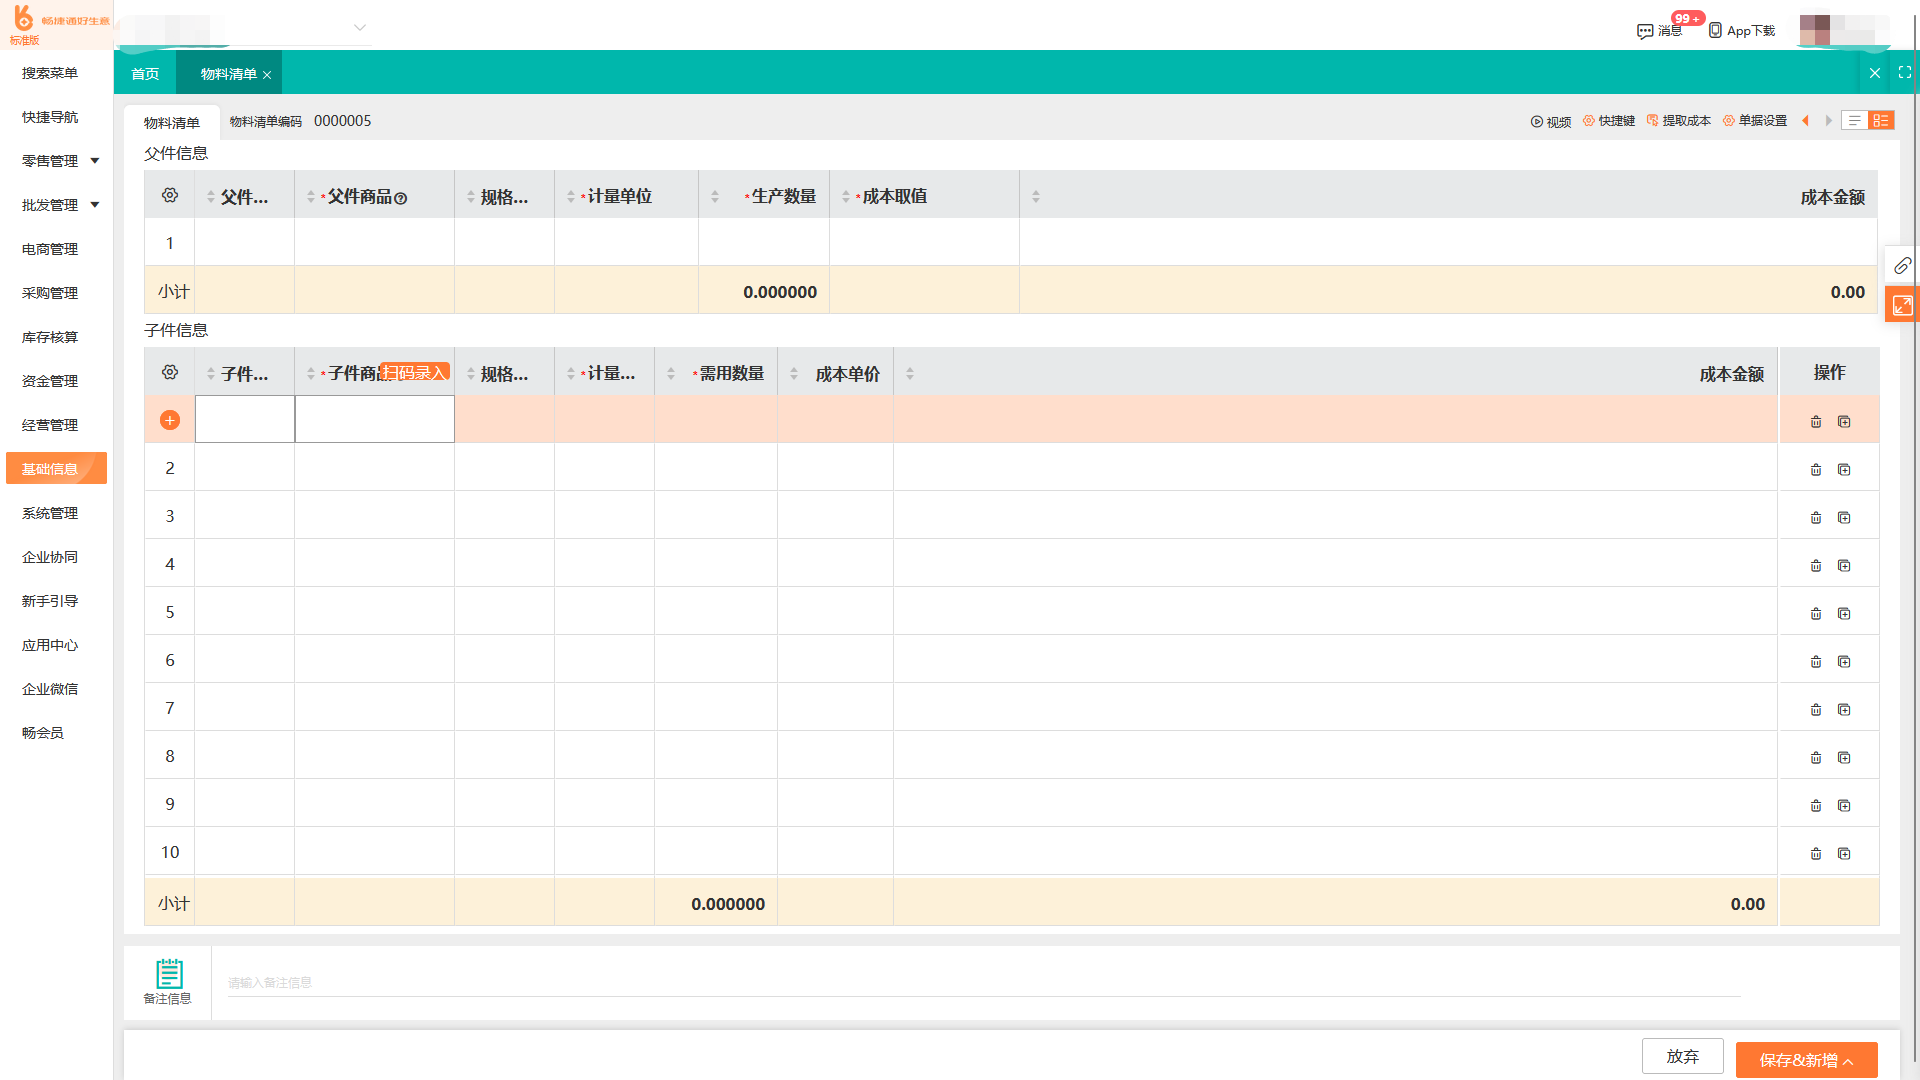Click the add row plus icon in 子件信息
The image size is (1920, 1080).
click(x=169, y=421)
